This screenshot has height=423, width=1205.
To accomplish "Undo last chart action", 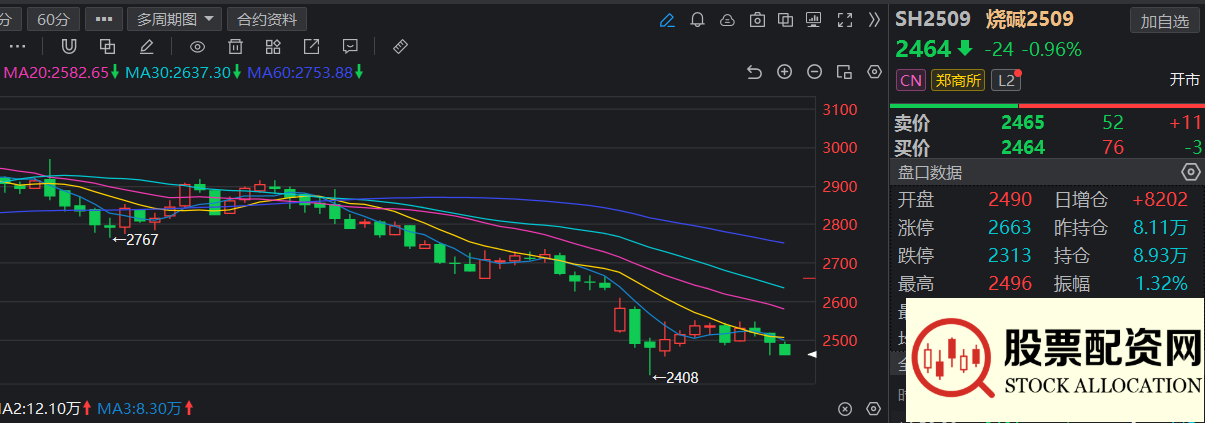I will click(755, 72).
